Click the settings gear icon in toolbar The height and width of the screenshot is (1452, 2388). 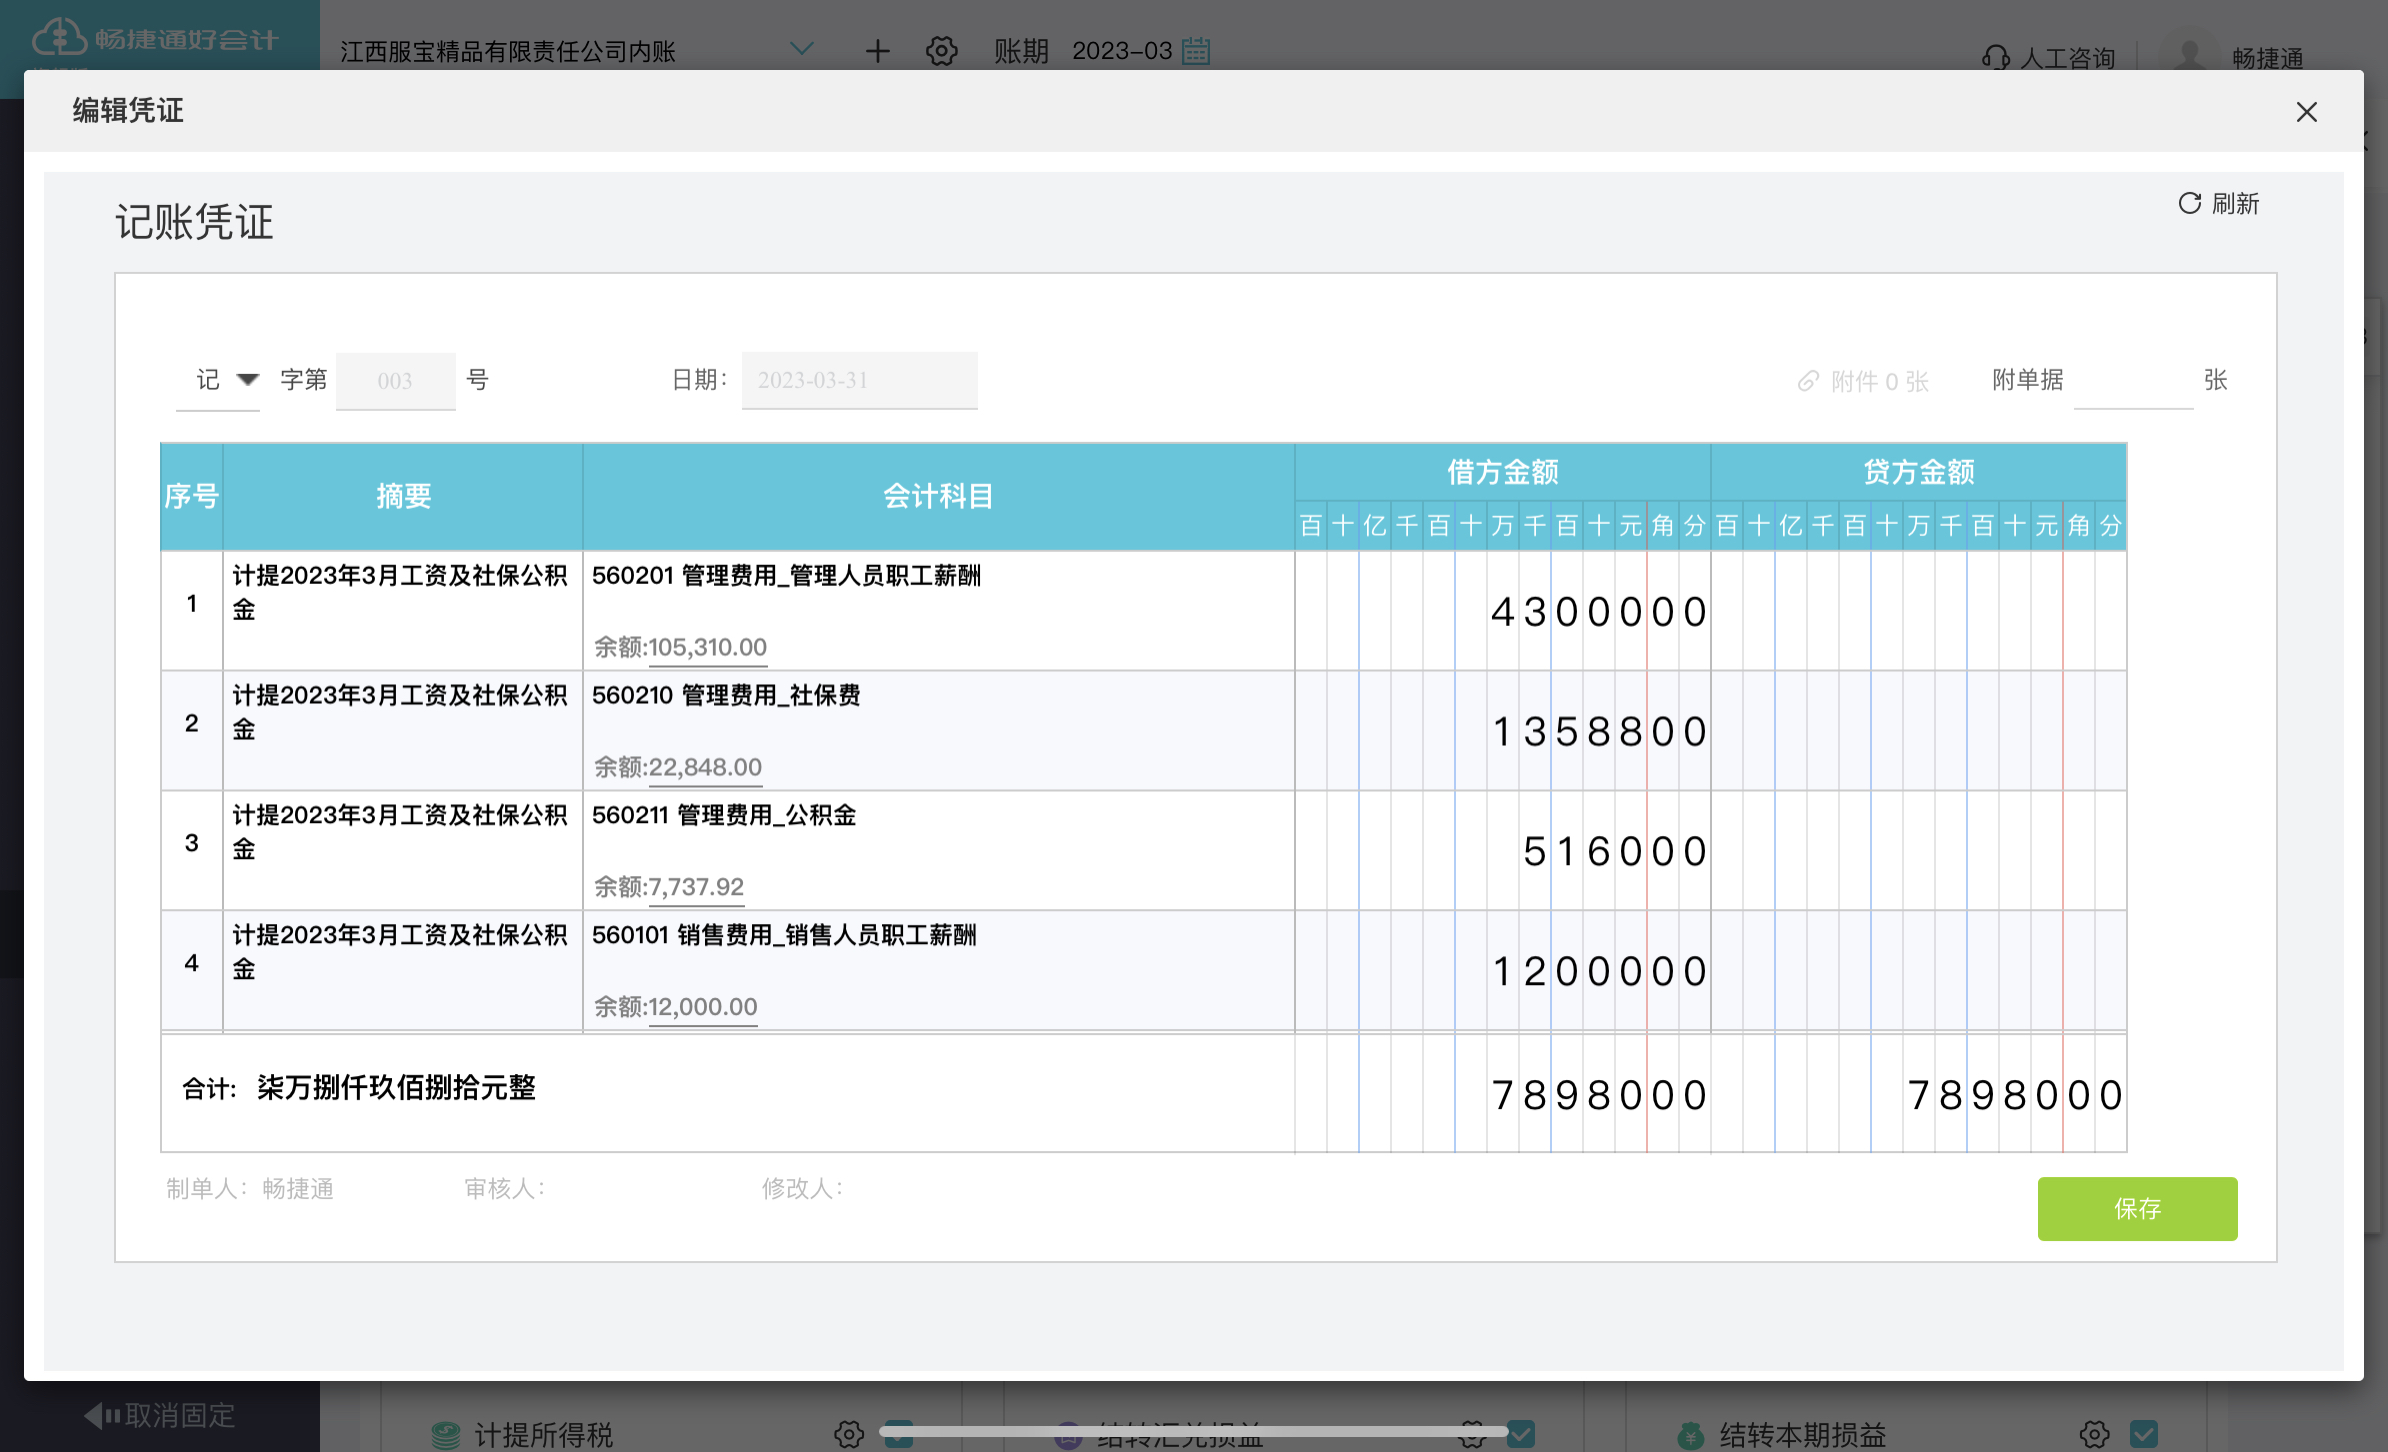click(x=940, y=49)
